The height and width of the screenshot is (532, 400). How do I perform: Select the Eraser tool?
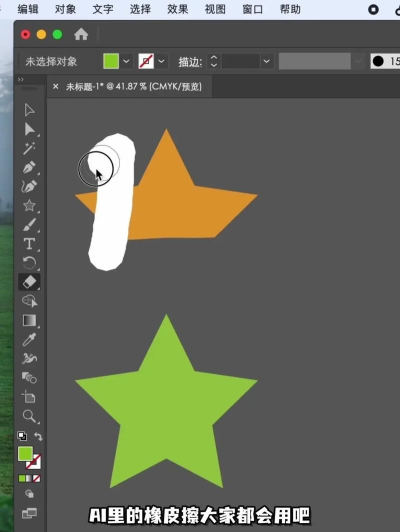pyautogui.click(x=29, y=282)
